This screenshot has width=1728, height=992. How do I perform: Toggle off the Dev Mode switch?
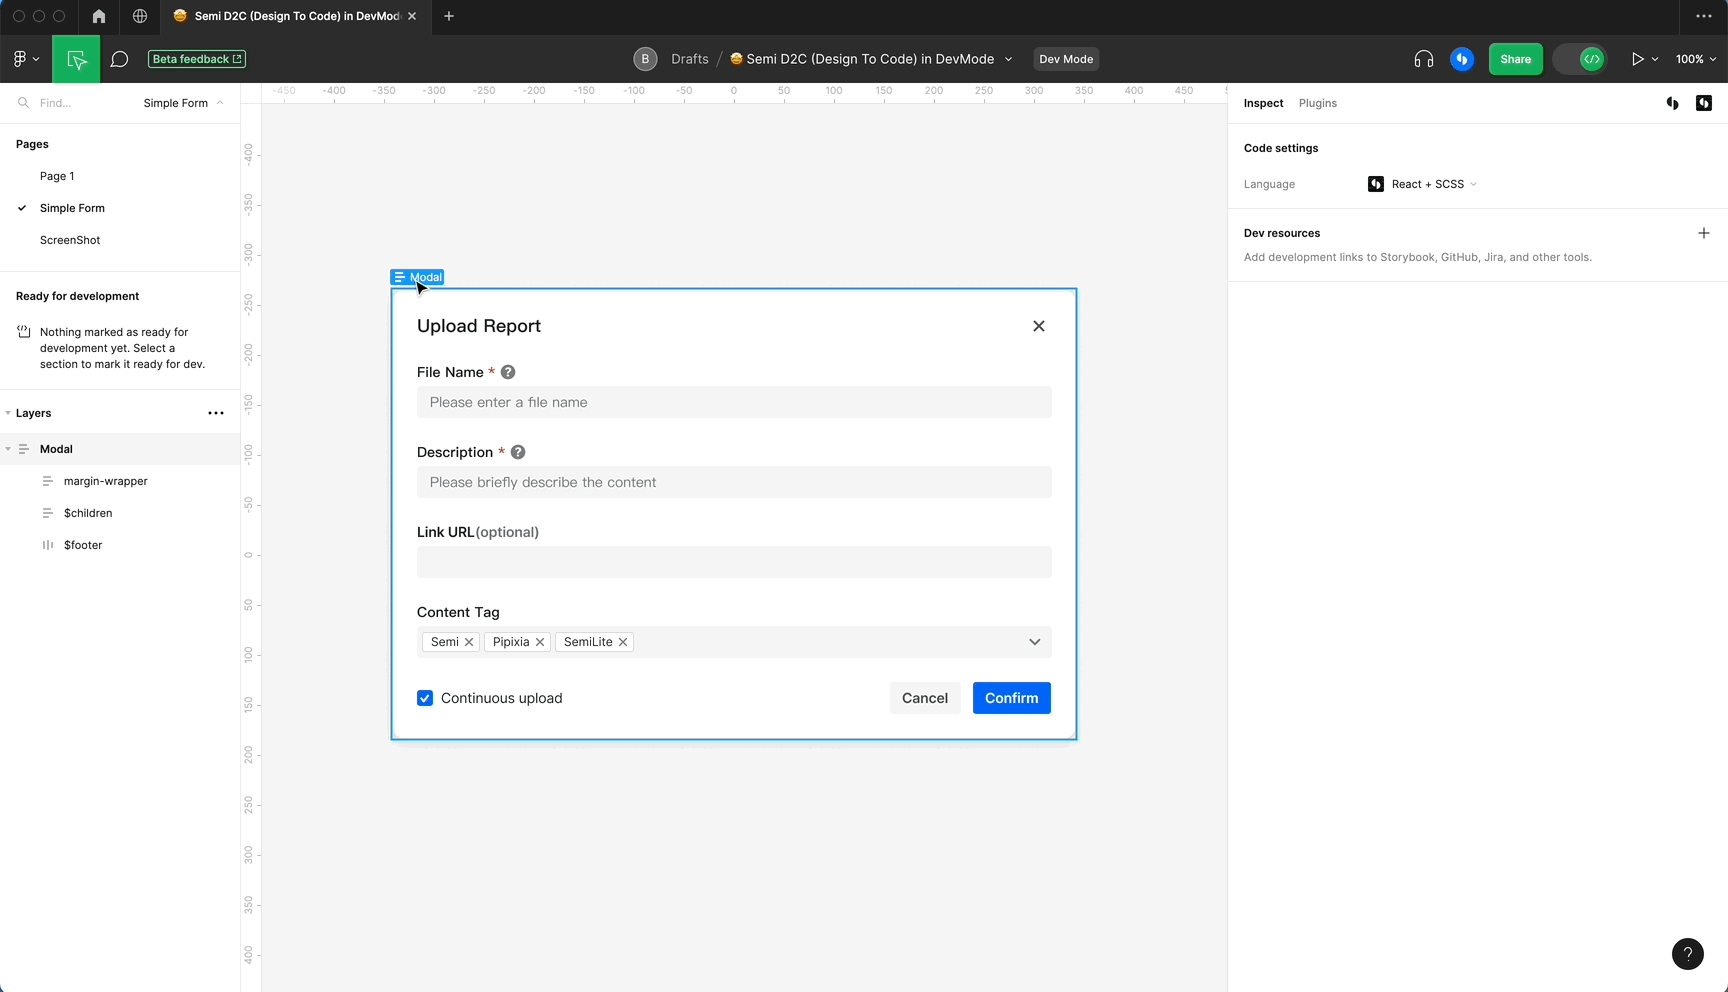tap(1580, 59)
